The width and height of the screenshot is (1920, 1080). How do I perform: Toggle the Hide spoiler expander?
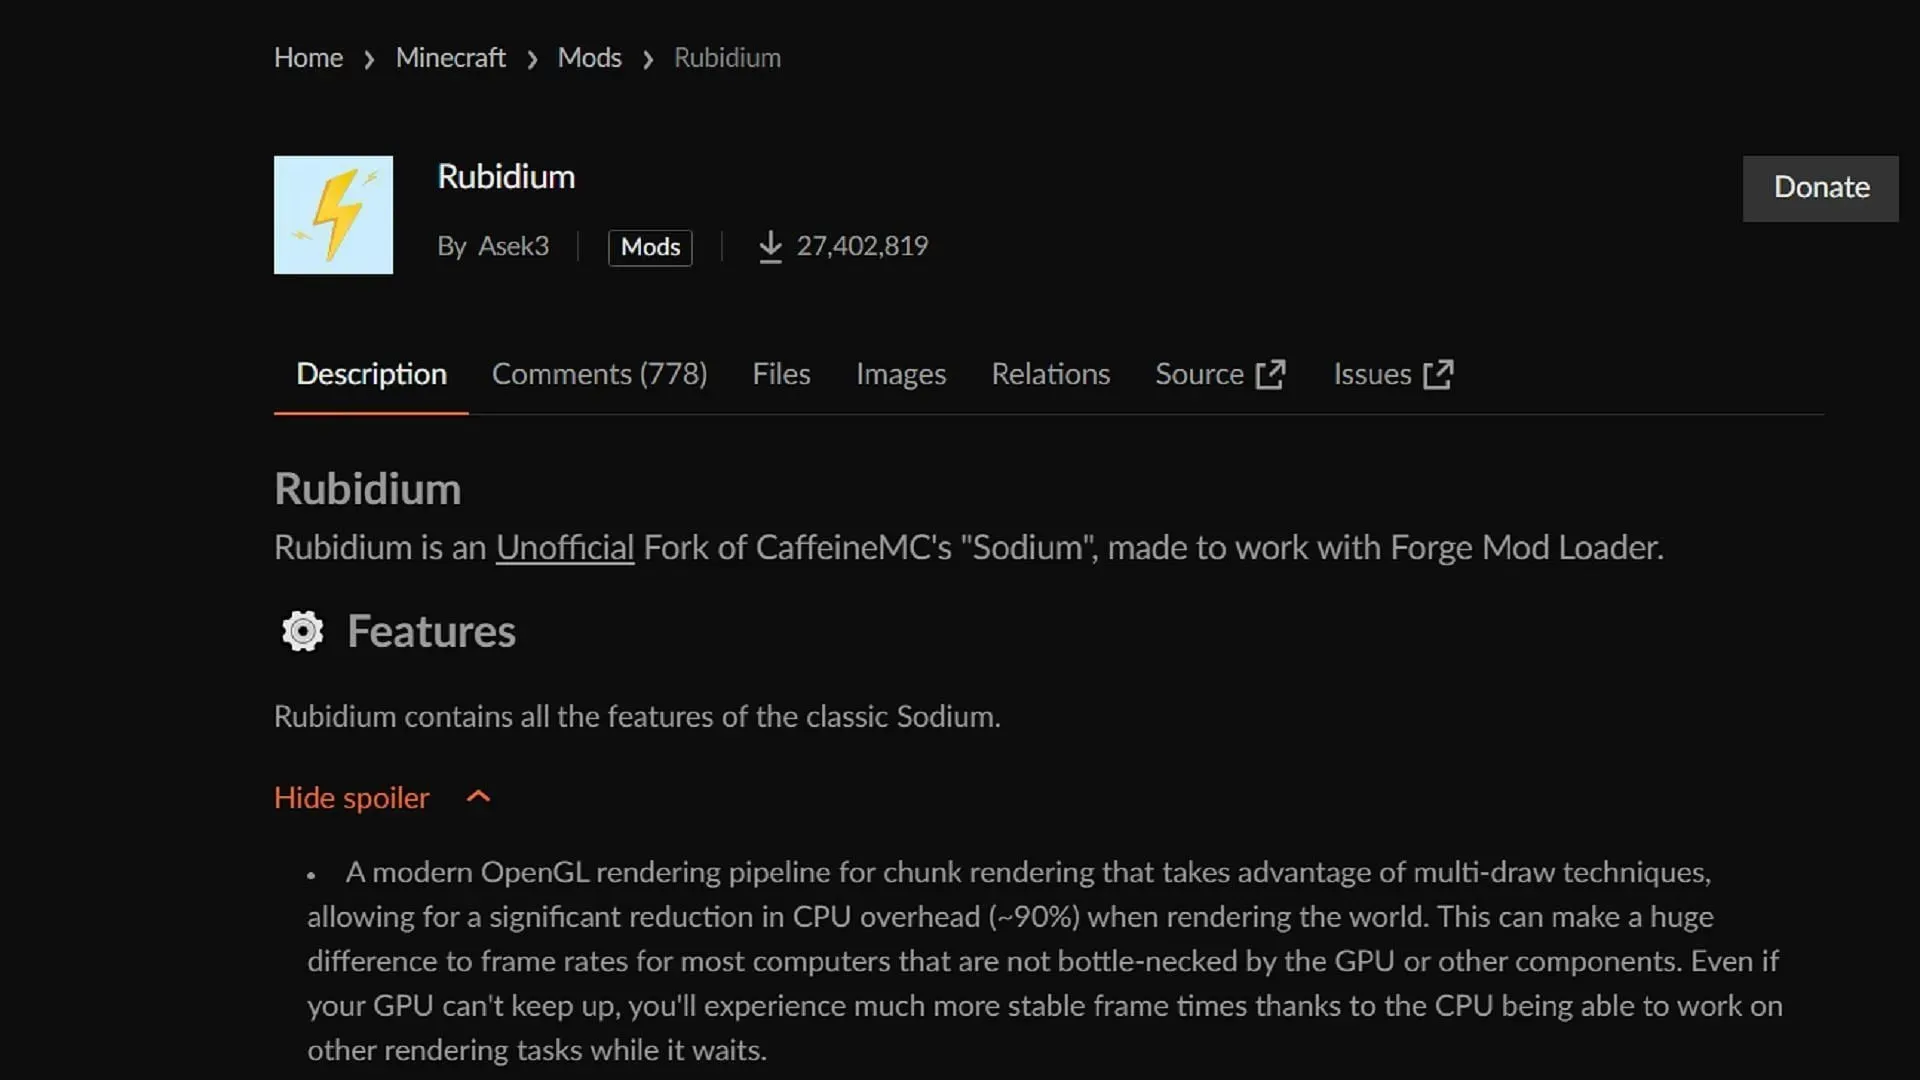[x=382, y=798]
